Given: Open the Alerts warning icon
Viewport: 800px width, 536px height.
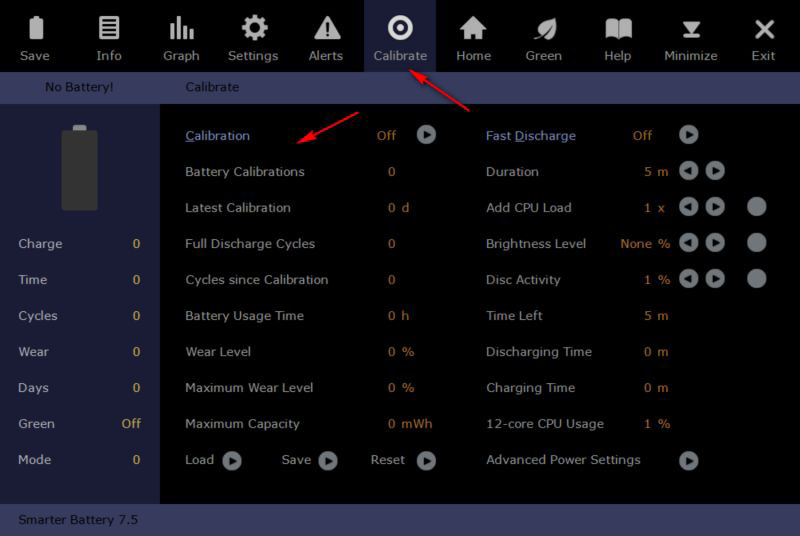Looking at the screenshot, I should [326, 37].
